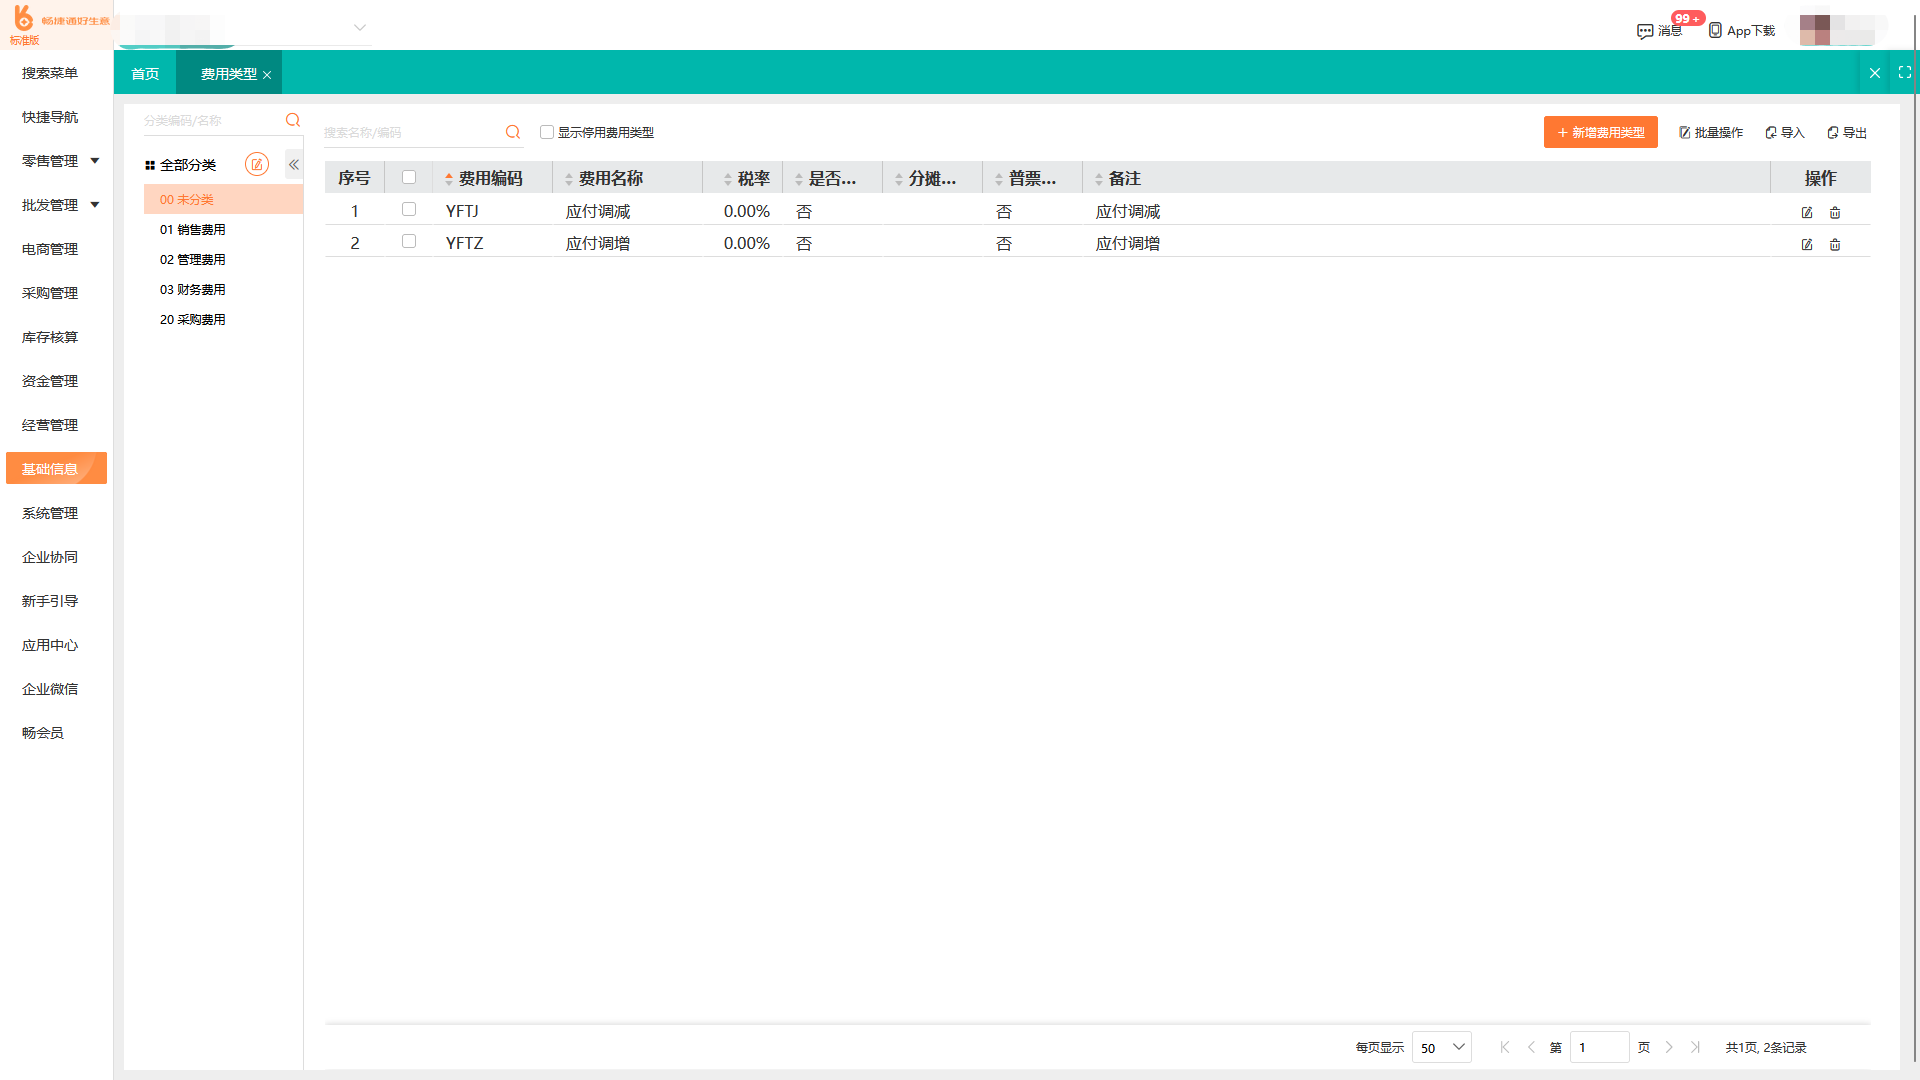This screenshot has width=1920, height=1080.
Task: Open 每页显示 50 records dropdown
Action: pyautogui.click(x=1440, y=1047)
